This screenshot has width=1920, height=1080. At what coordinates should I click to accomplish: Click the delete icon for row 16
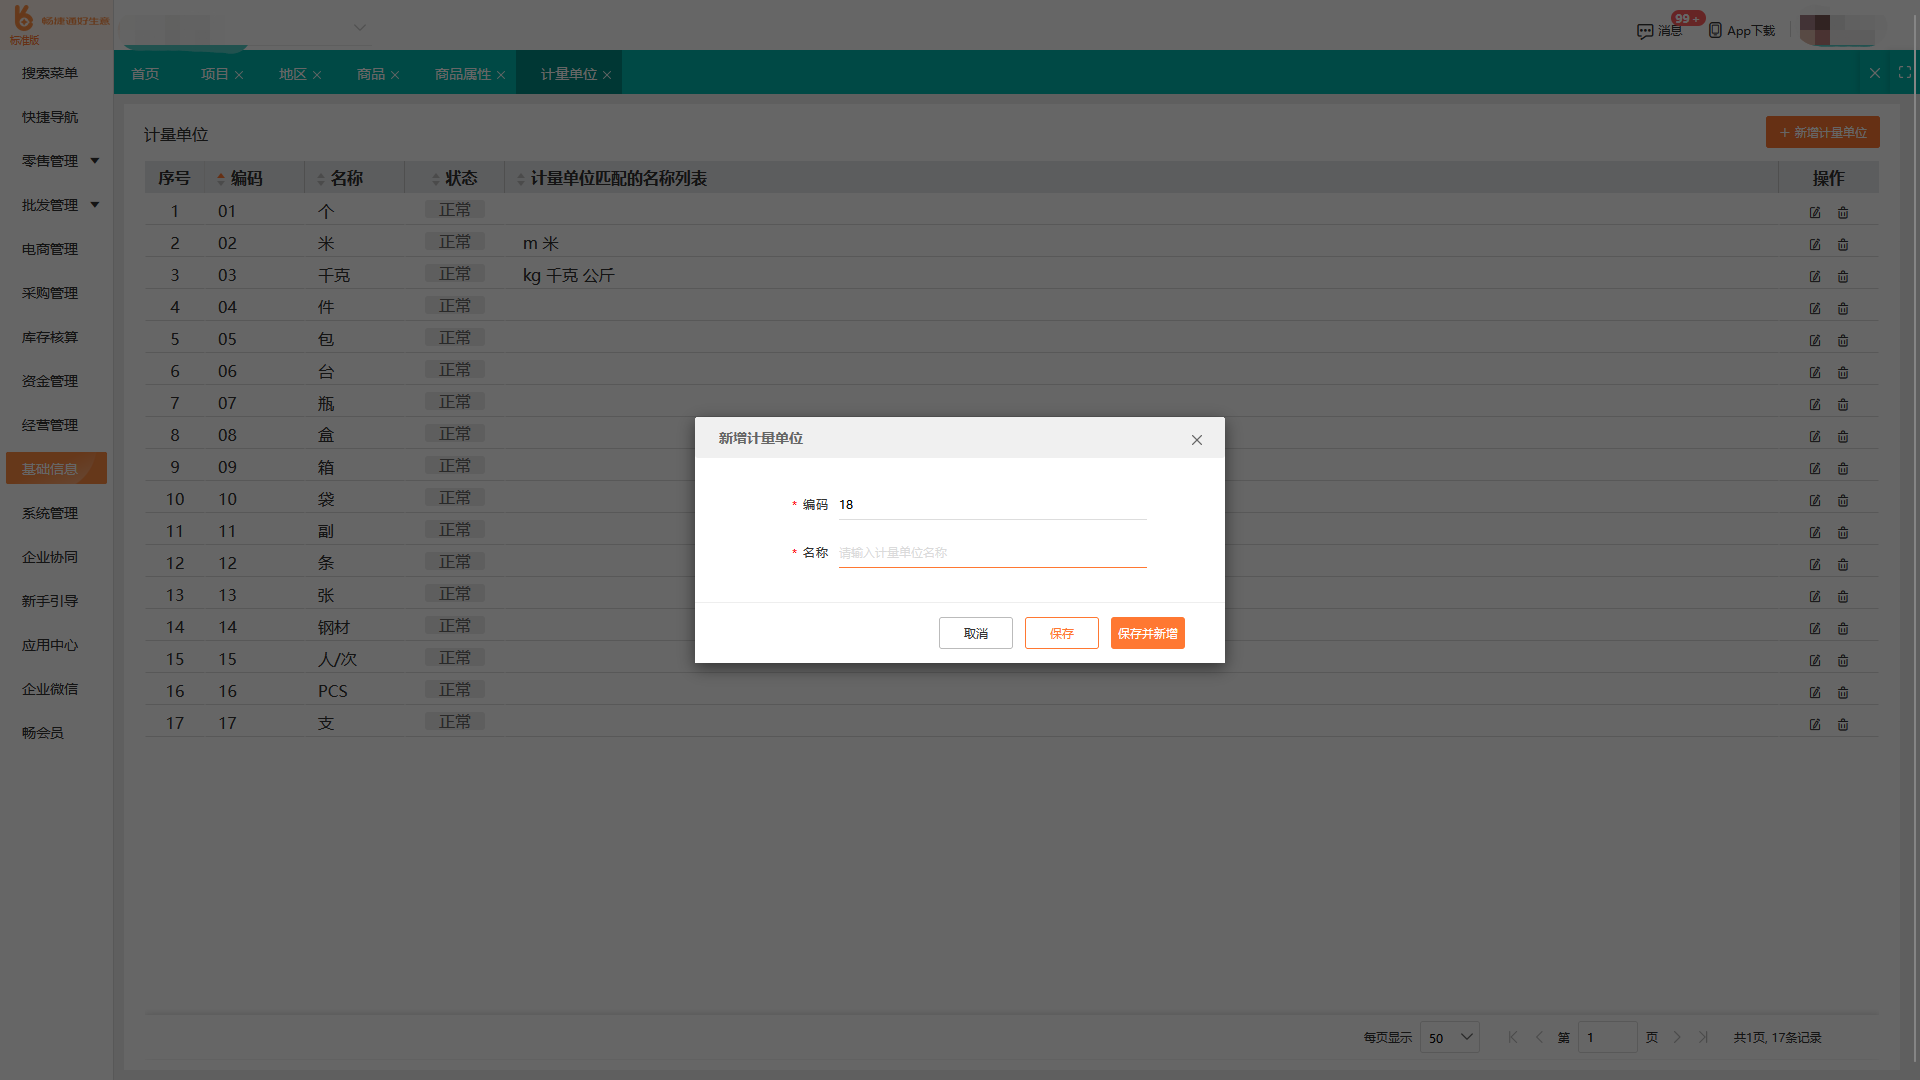point(1844,691)
